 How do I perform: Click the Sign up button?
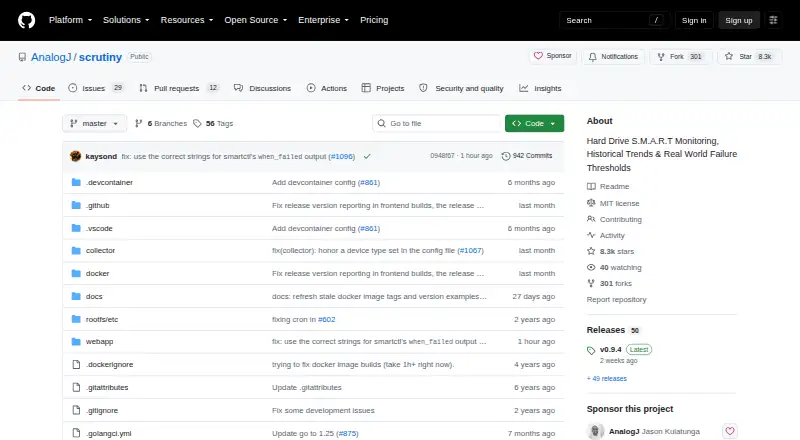point(739,20)
